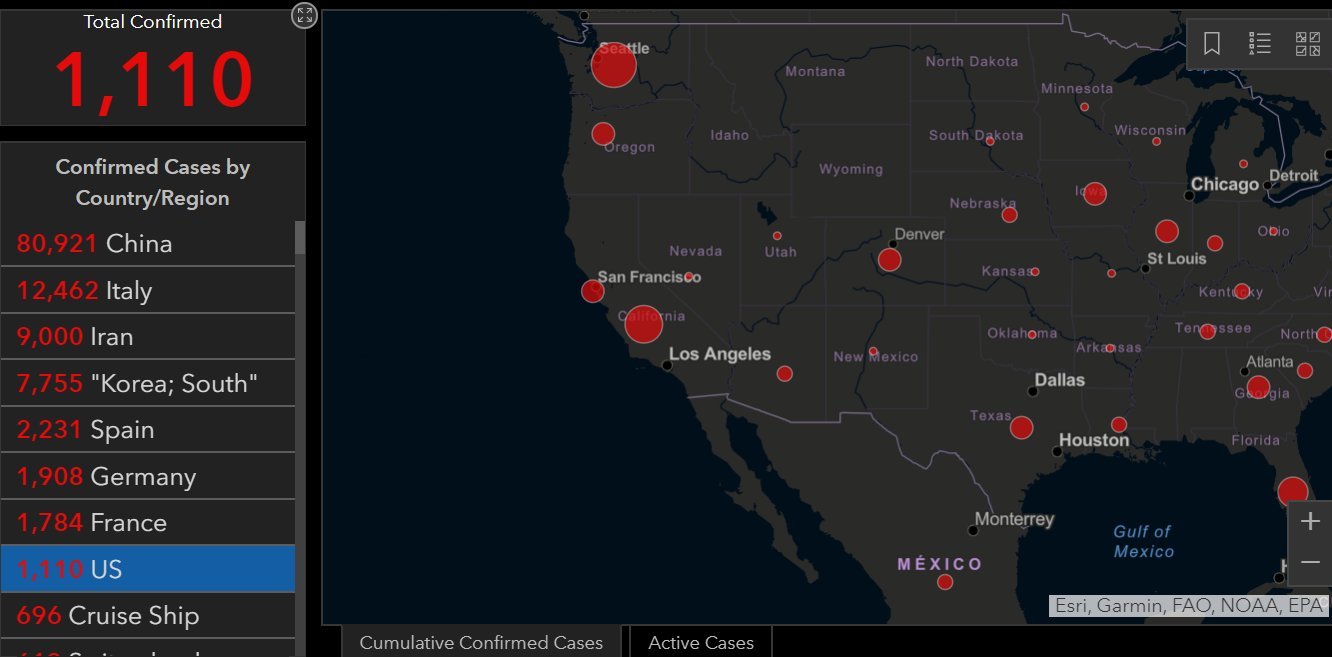This screenshot has width=1332, height=657.
Task: Click the large red circle over California
Action: point(643,324)
